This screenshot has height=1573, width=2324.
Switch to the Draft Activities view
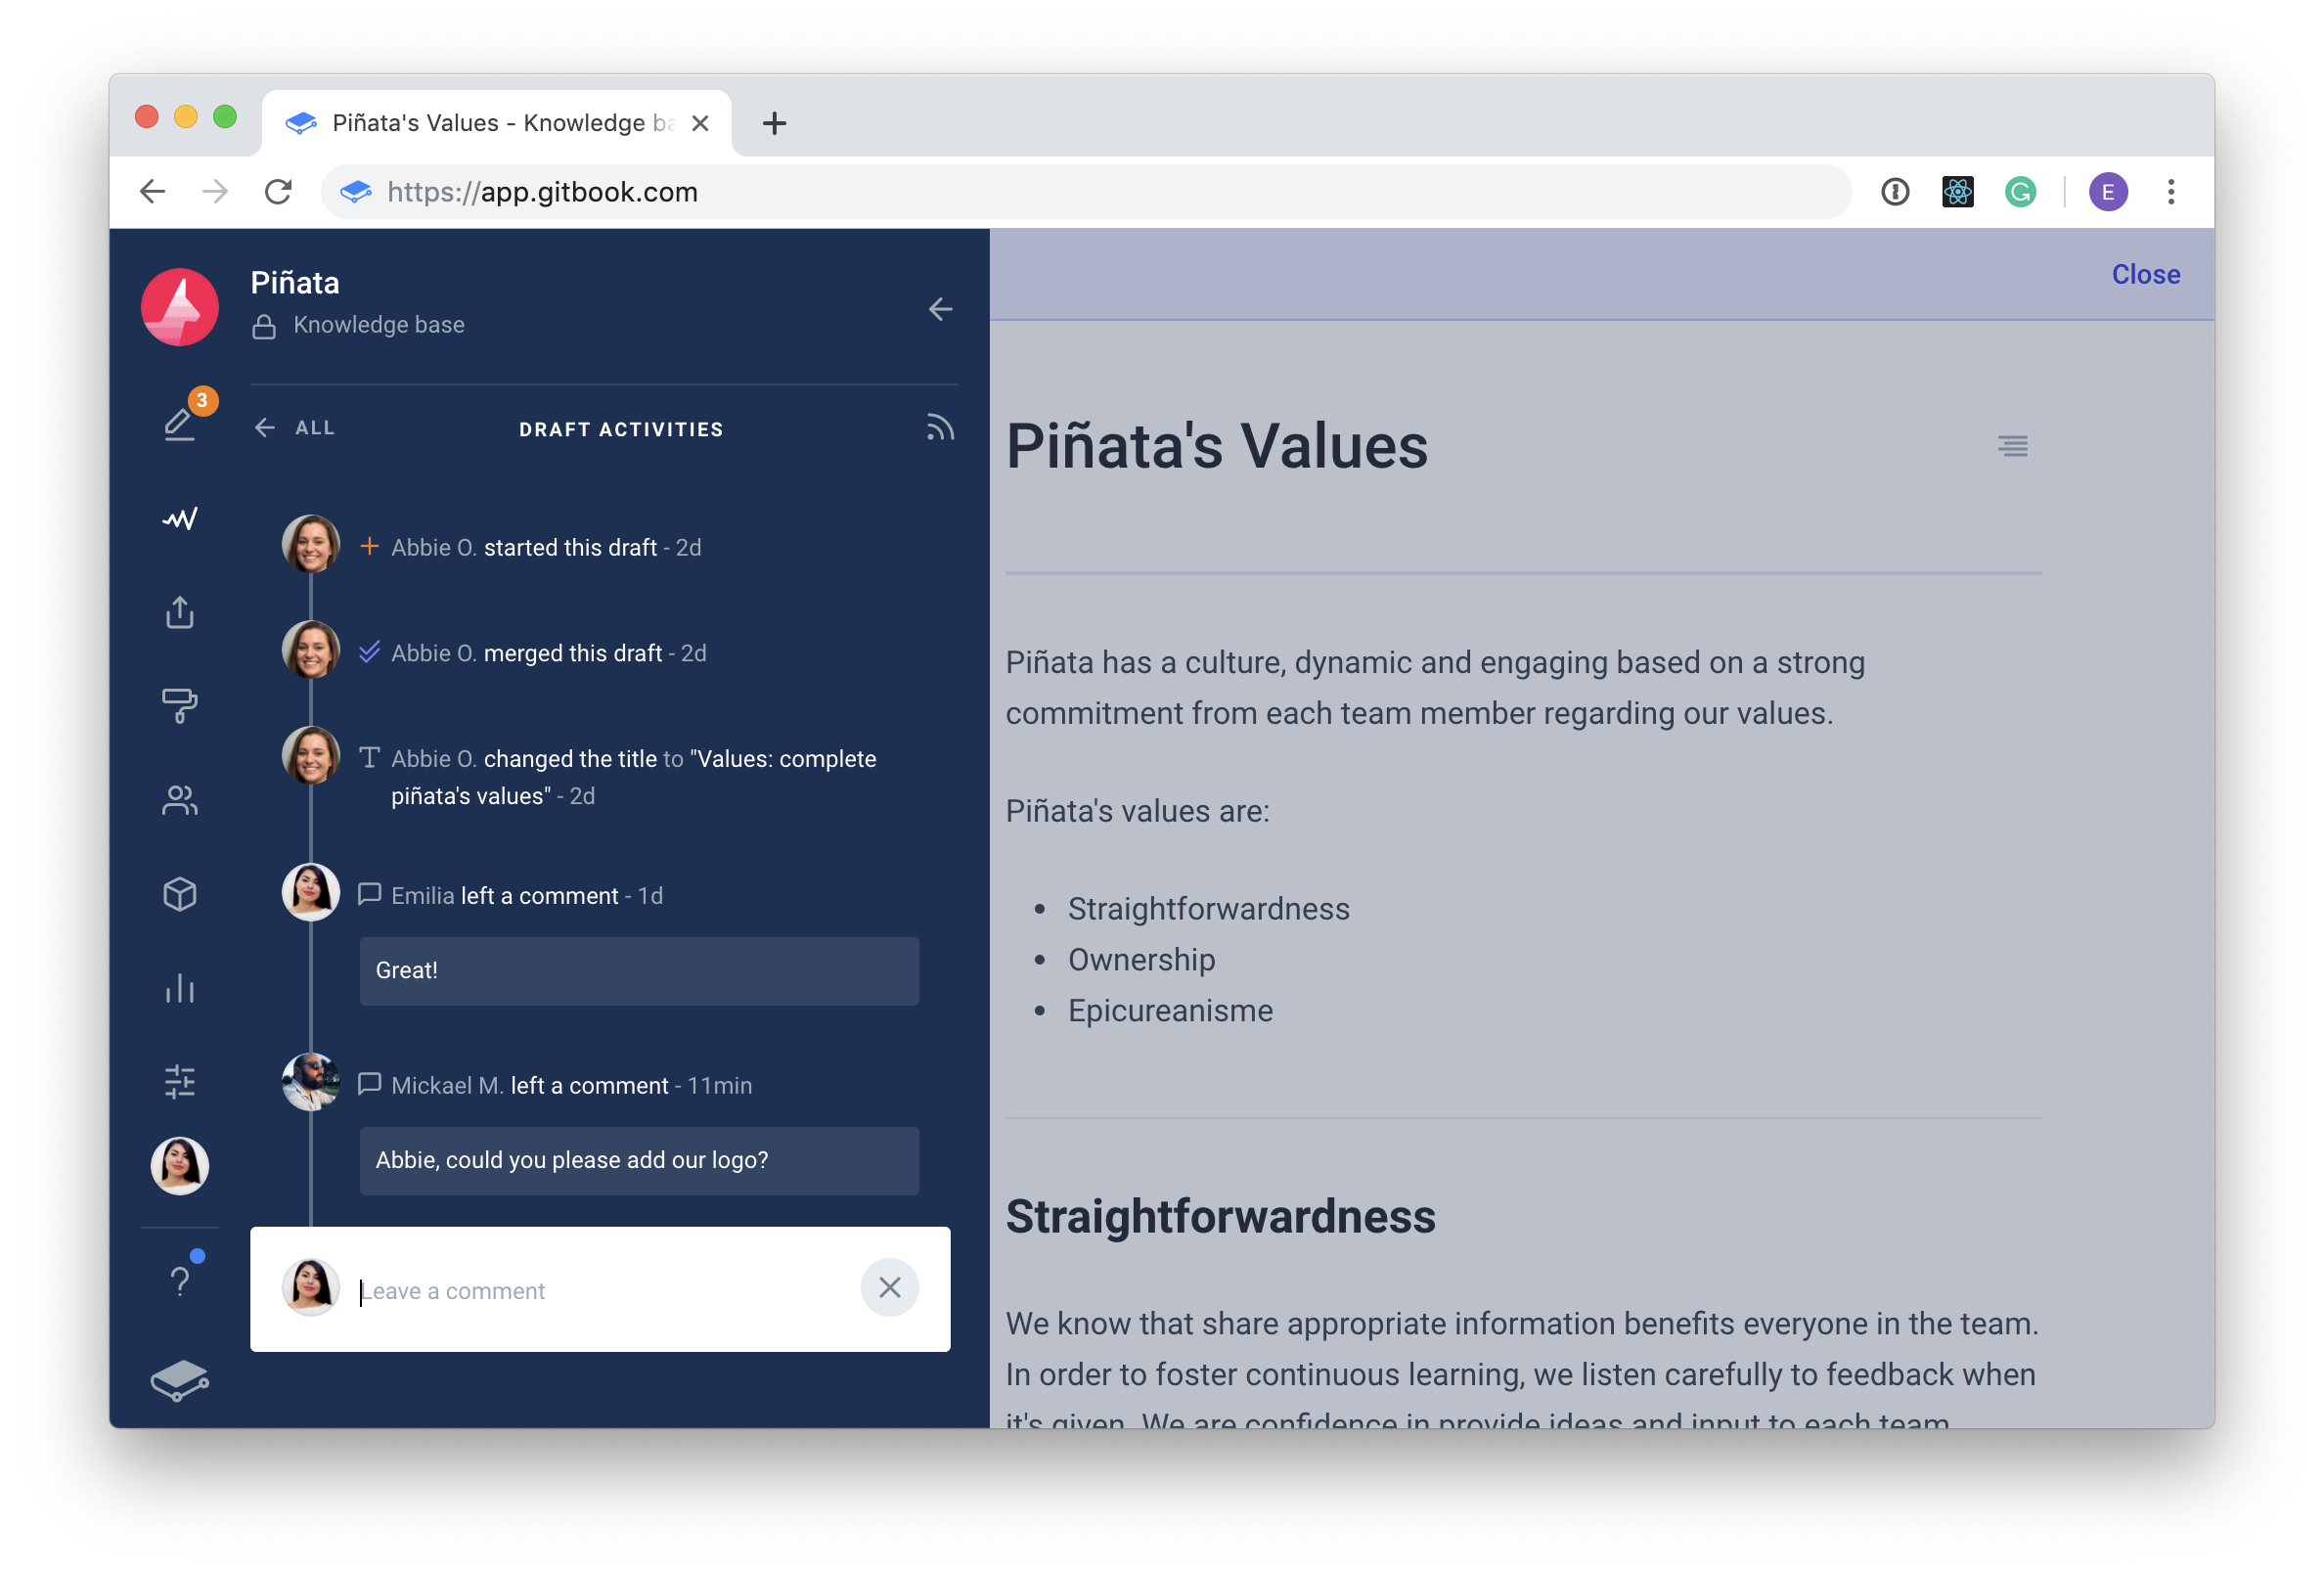[x=621, y=429]
